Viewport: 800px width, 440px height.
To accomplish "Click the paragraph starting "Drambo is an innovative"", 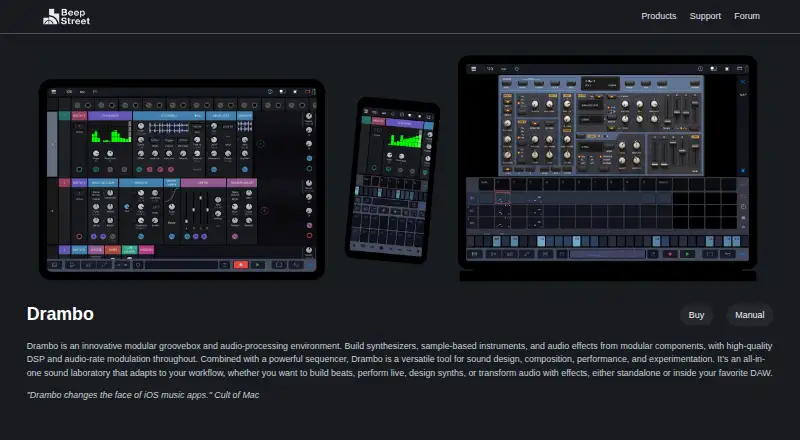I will (x=399, y=359).
